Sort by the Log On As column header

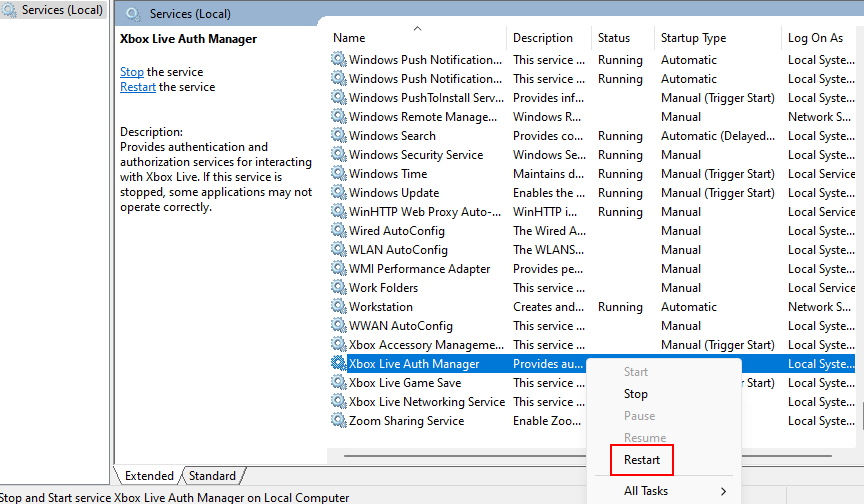(x=815, y=37)
